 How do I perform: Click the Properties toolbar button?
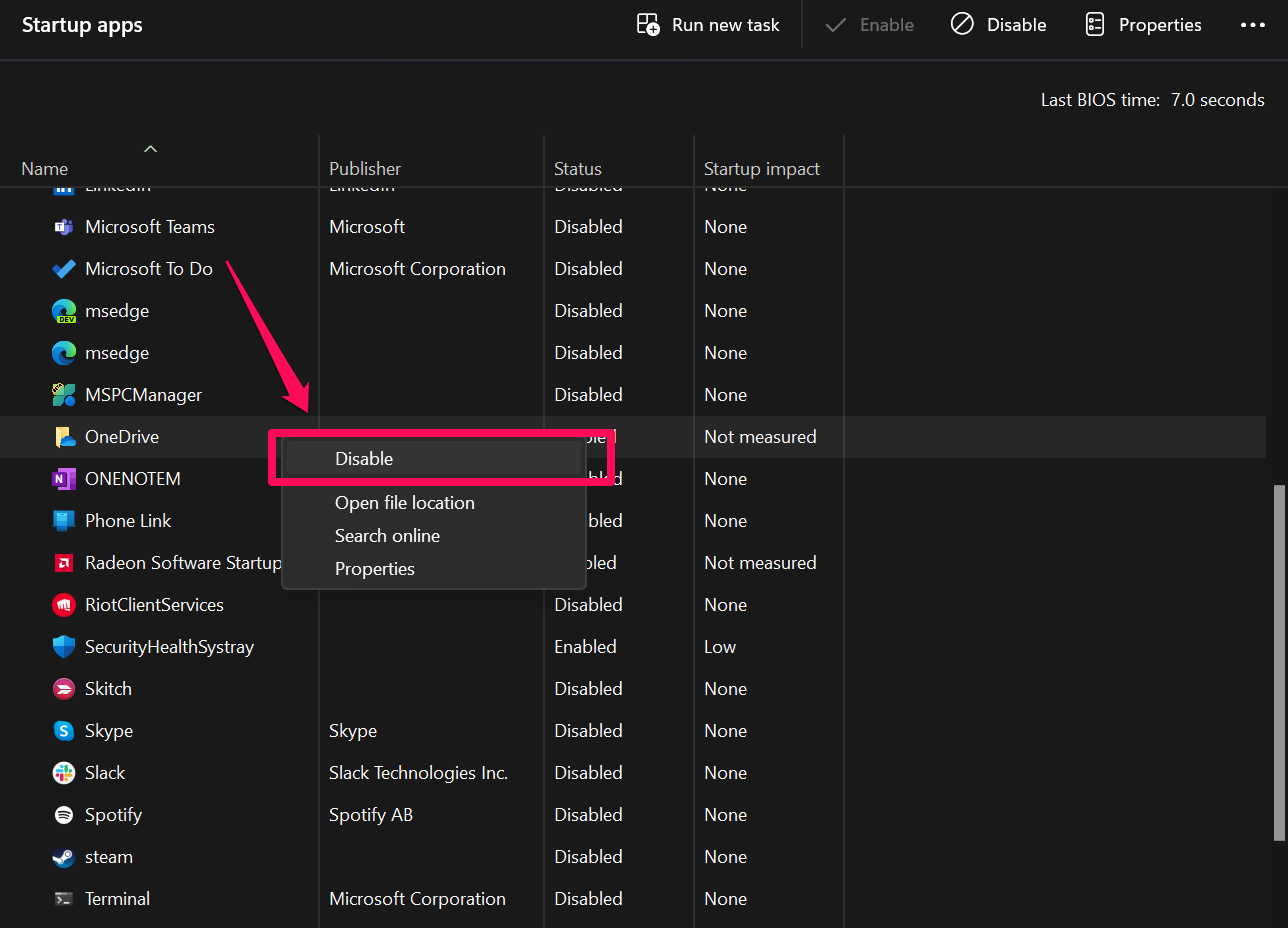[x=1143, y=24]
